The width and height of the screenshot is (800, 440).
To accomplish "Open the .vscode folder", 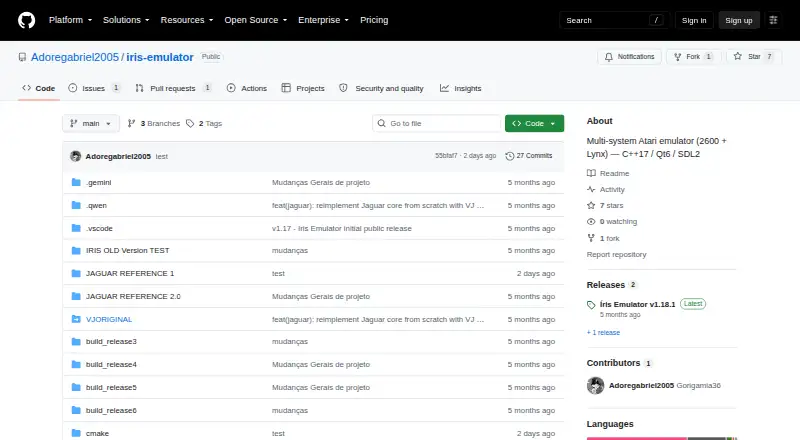I will point(99,229).
